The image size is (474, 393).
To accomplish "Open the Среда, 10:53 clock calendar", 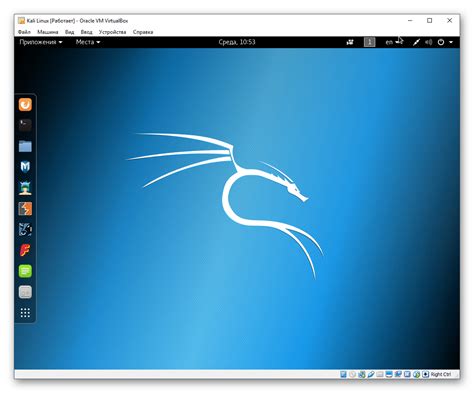I will click(x=237, y=42).
